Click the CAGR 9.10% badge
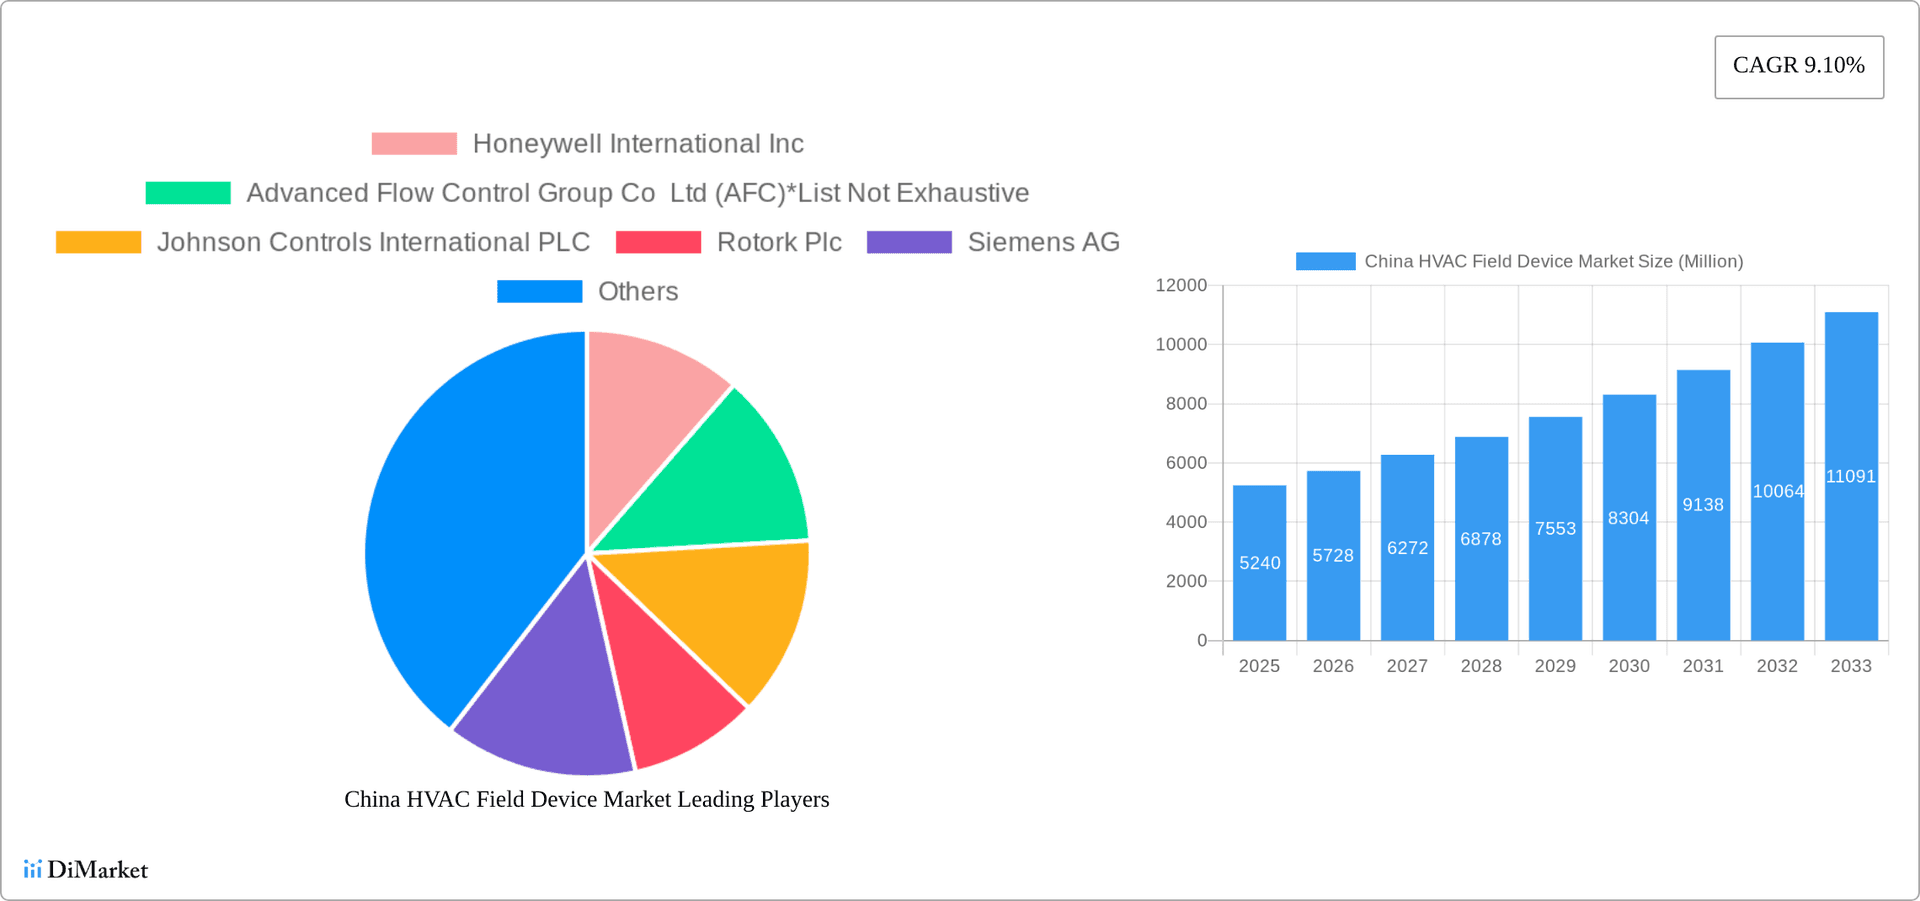The height and width of the screenshot is (901, 1920). pos(1798,66)
